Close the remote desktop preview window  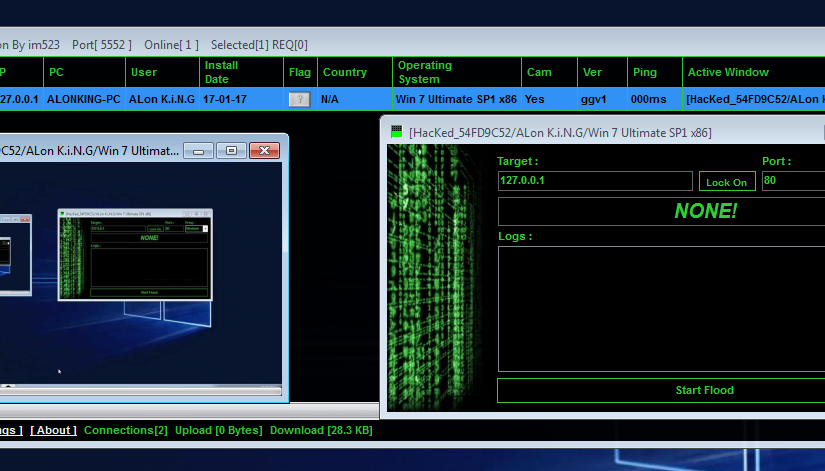click(x=264, y=150)
